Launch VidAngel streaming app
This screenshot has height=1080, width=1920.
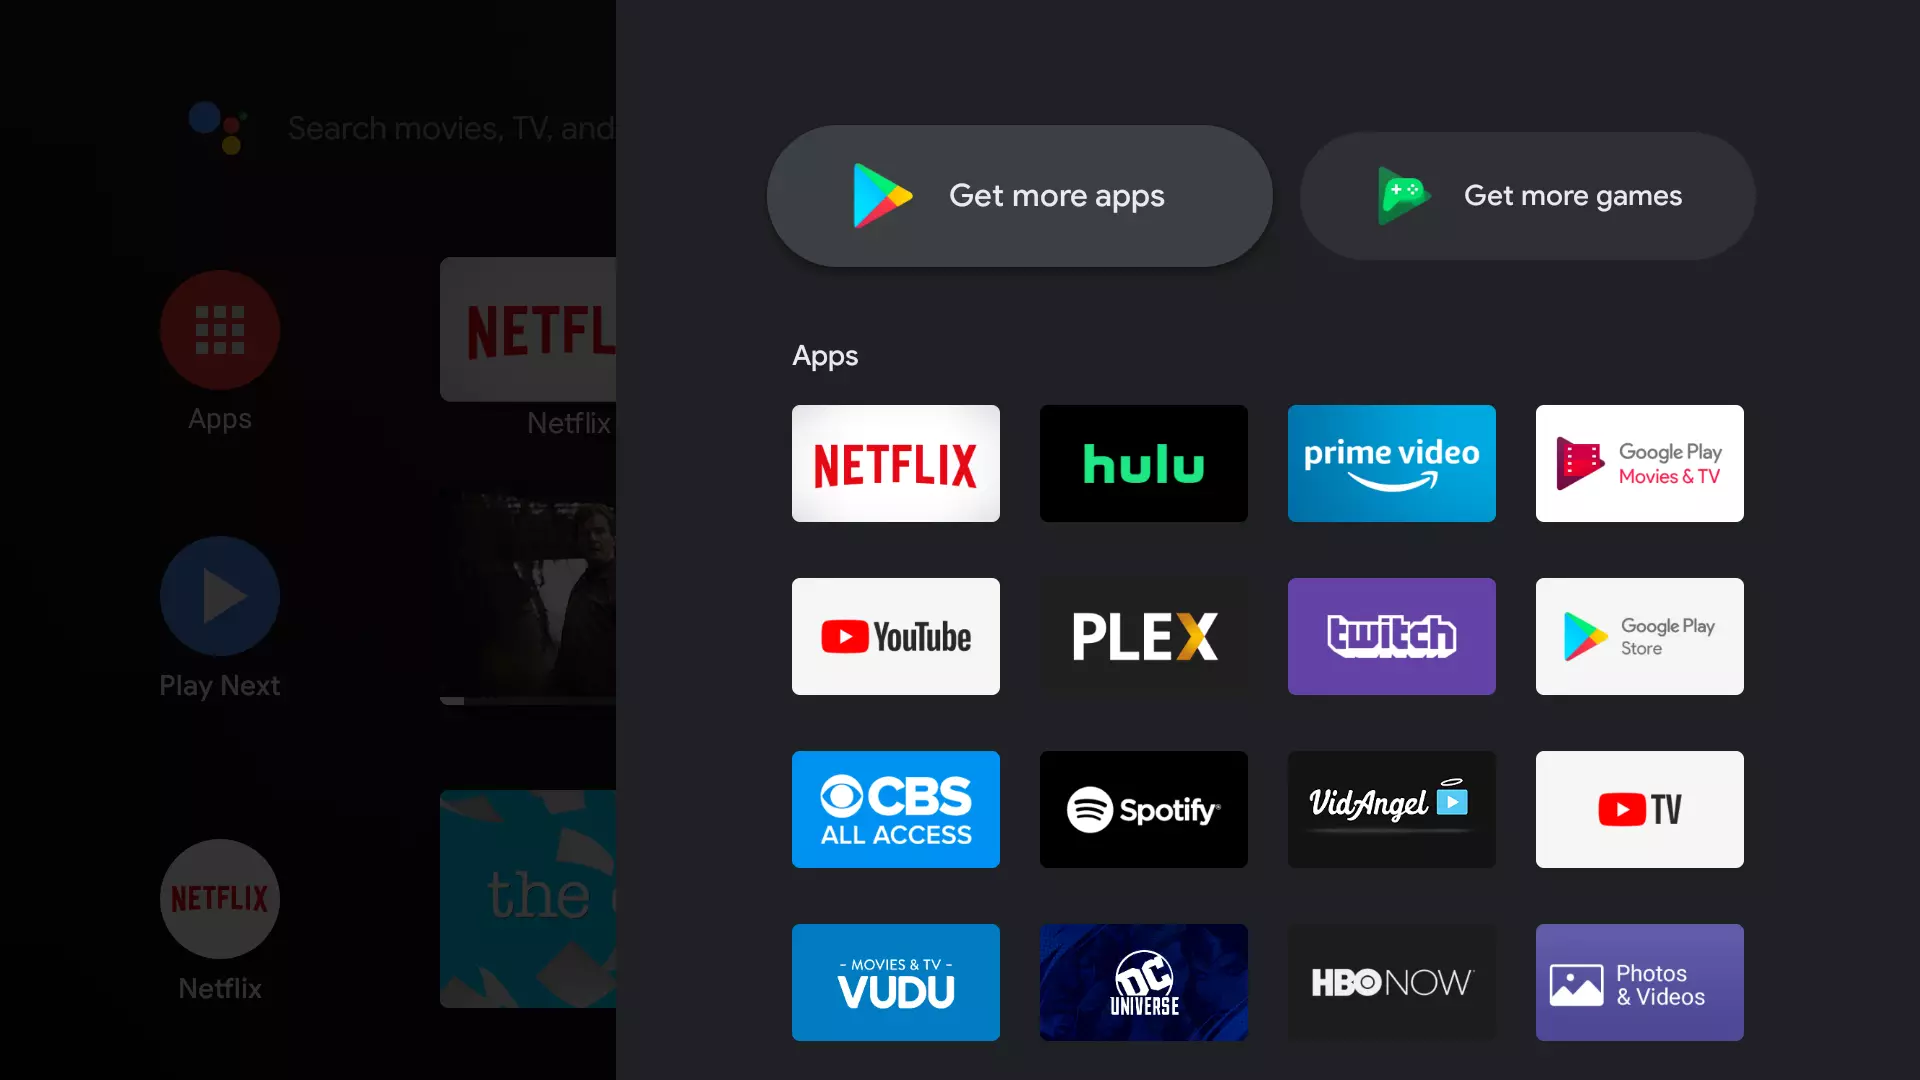[1391, 810]
